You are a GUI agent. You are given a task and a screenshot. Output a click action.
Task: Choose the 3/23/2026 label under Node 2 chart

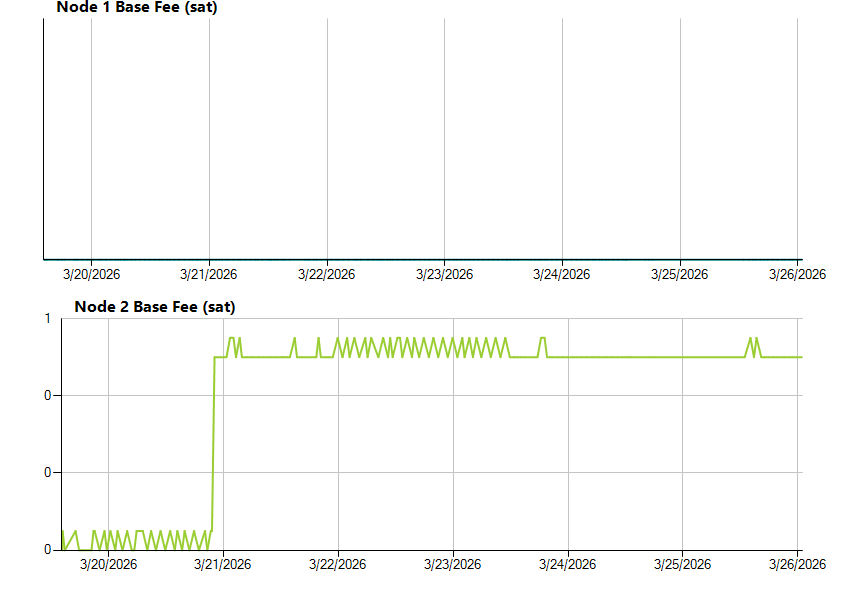453,565
